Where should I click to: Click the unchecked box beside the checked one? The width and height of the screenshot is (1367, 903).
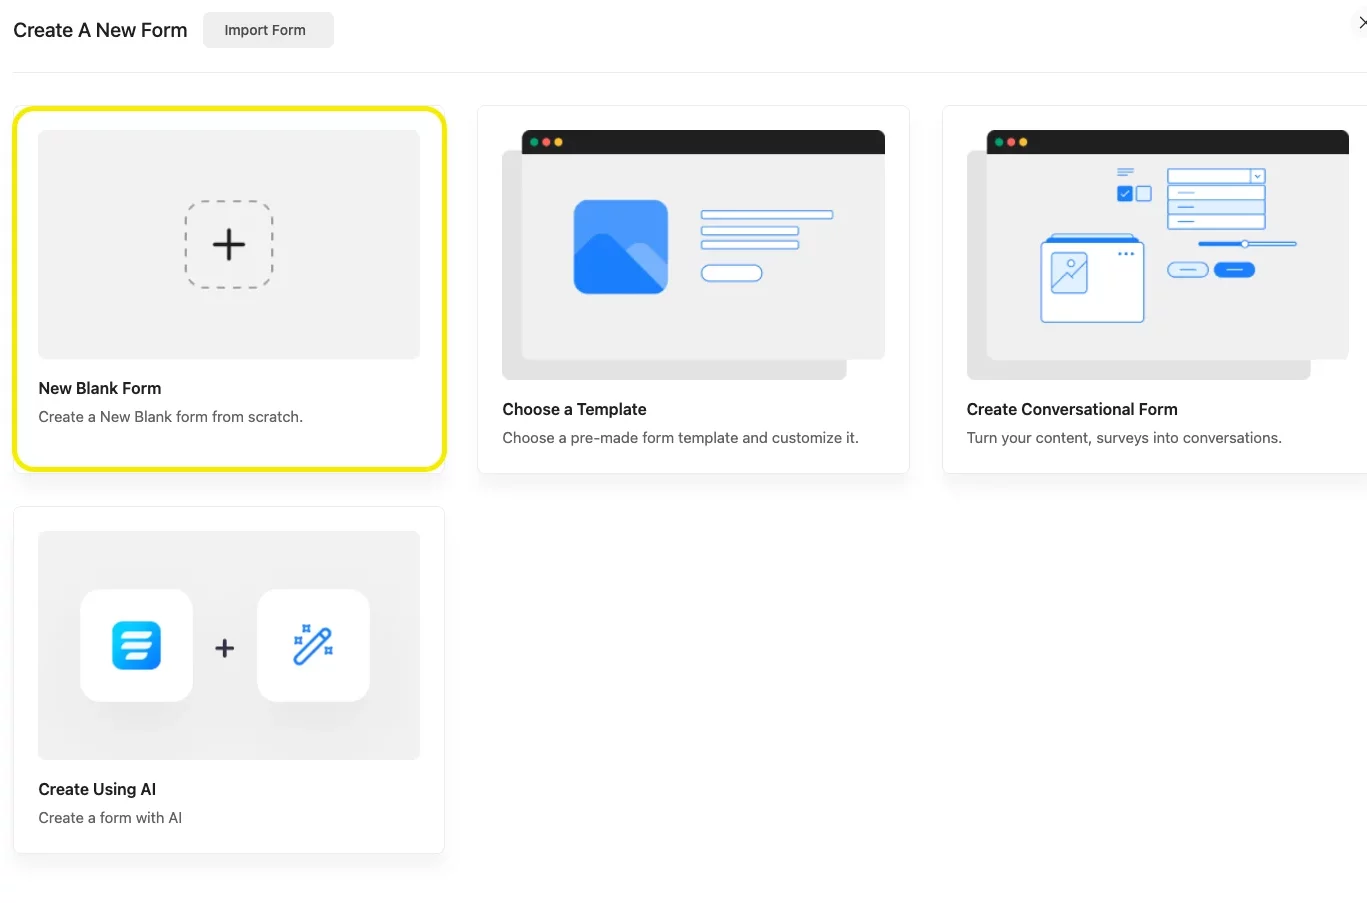click(x=1144, y=194)
